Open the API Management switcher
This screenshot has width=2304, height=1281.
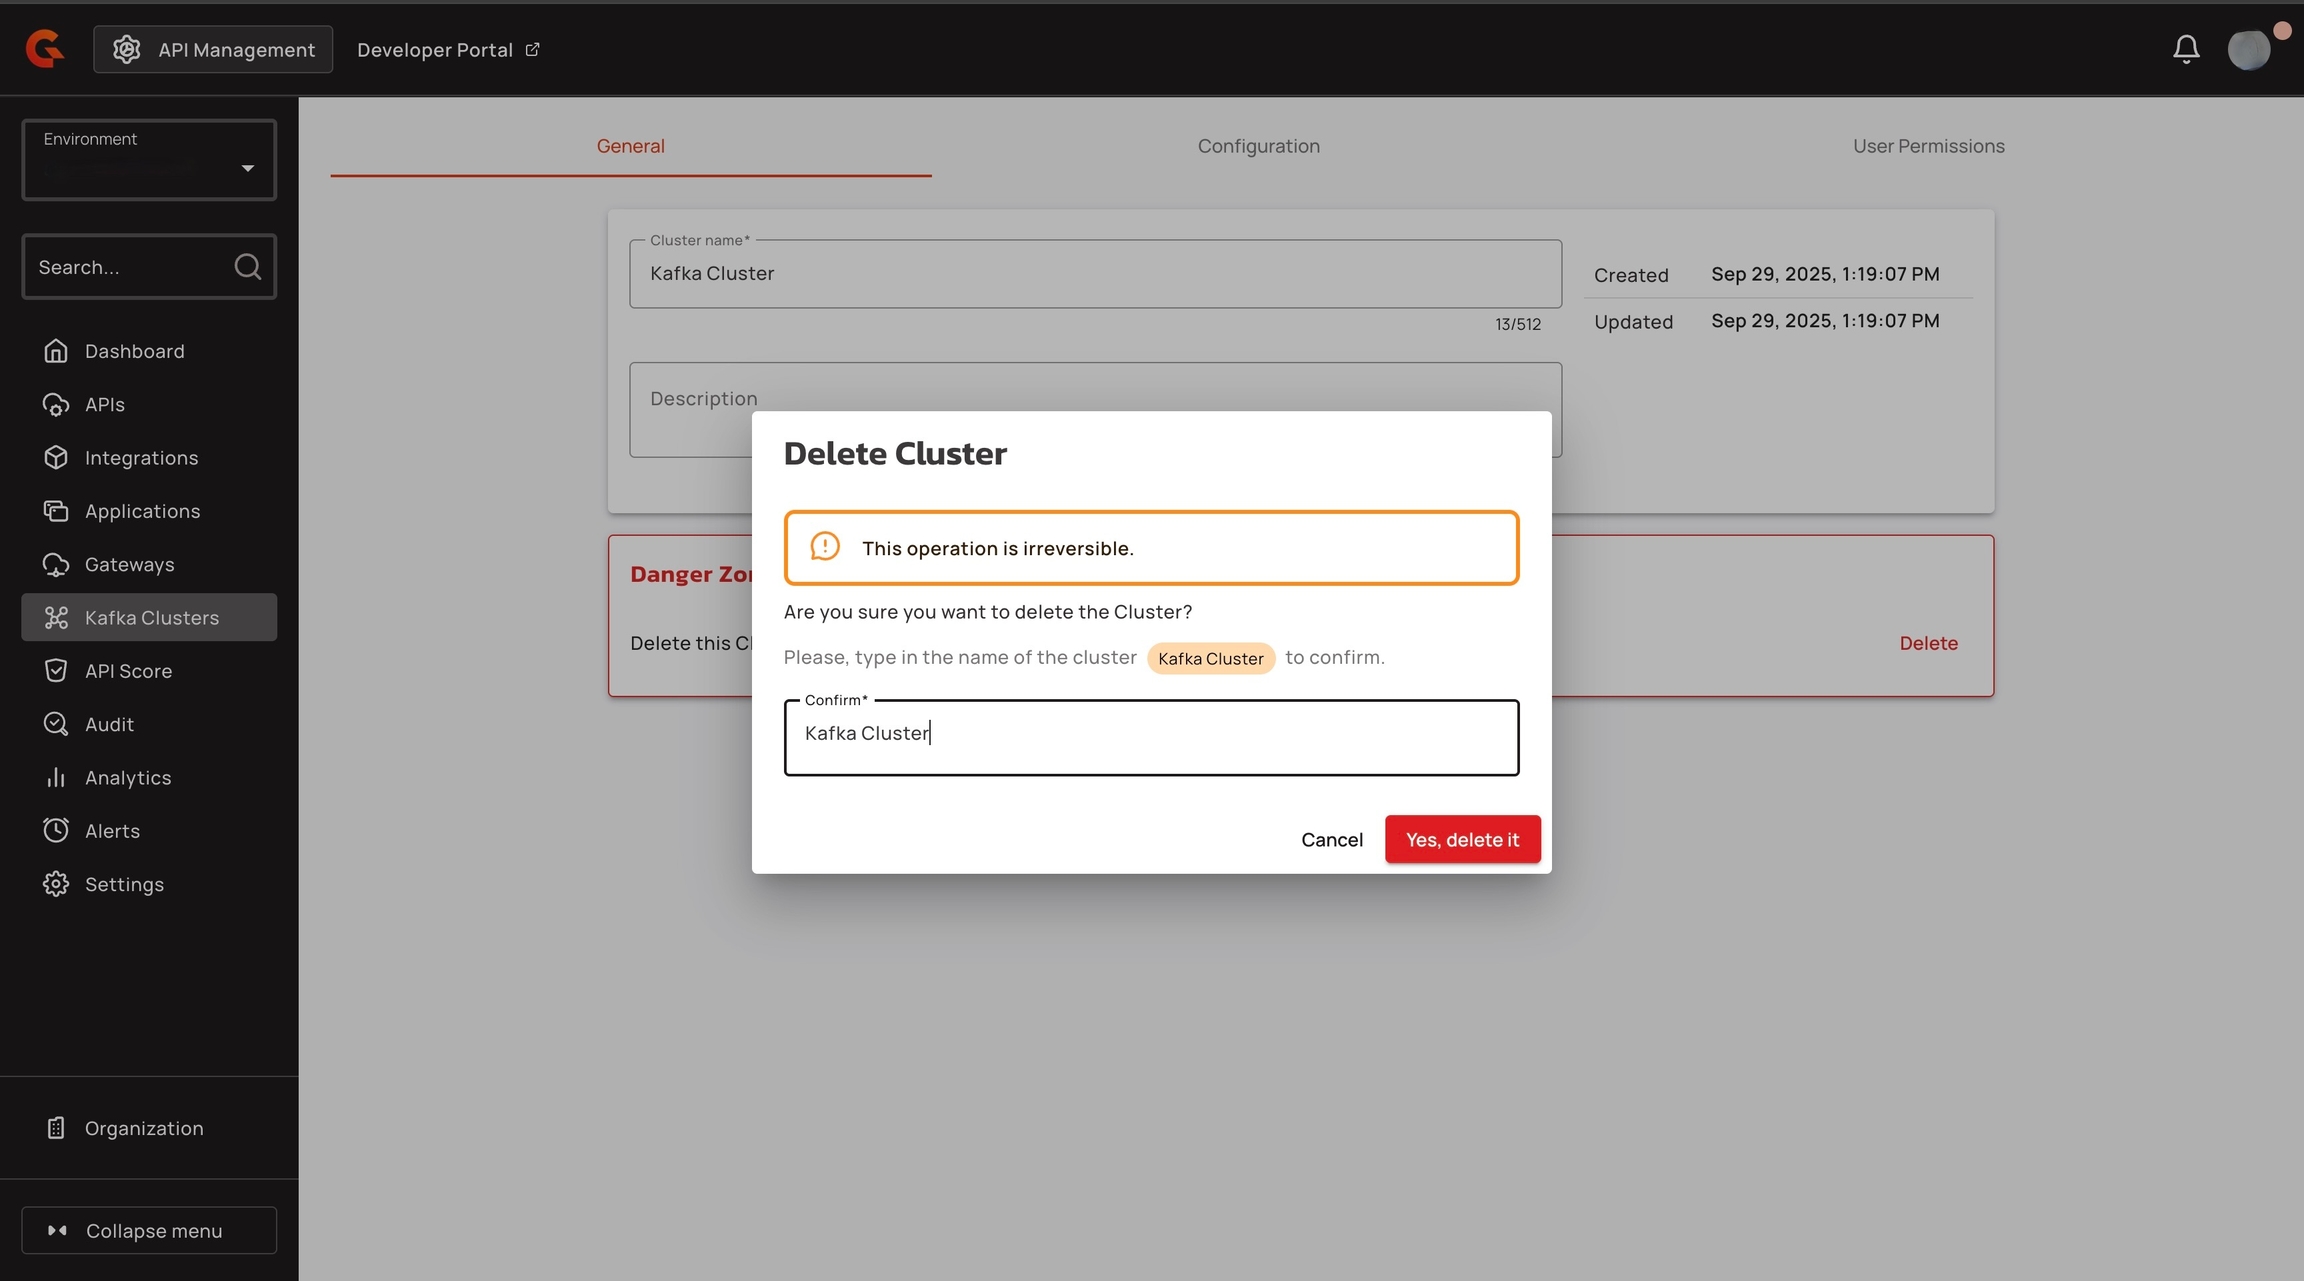pos(213,49)
